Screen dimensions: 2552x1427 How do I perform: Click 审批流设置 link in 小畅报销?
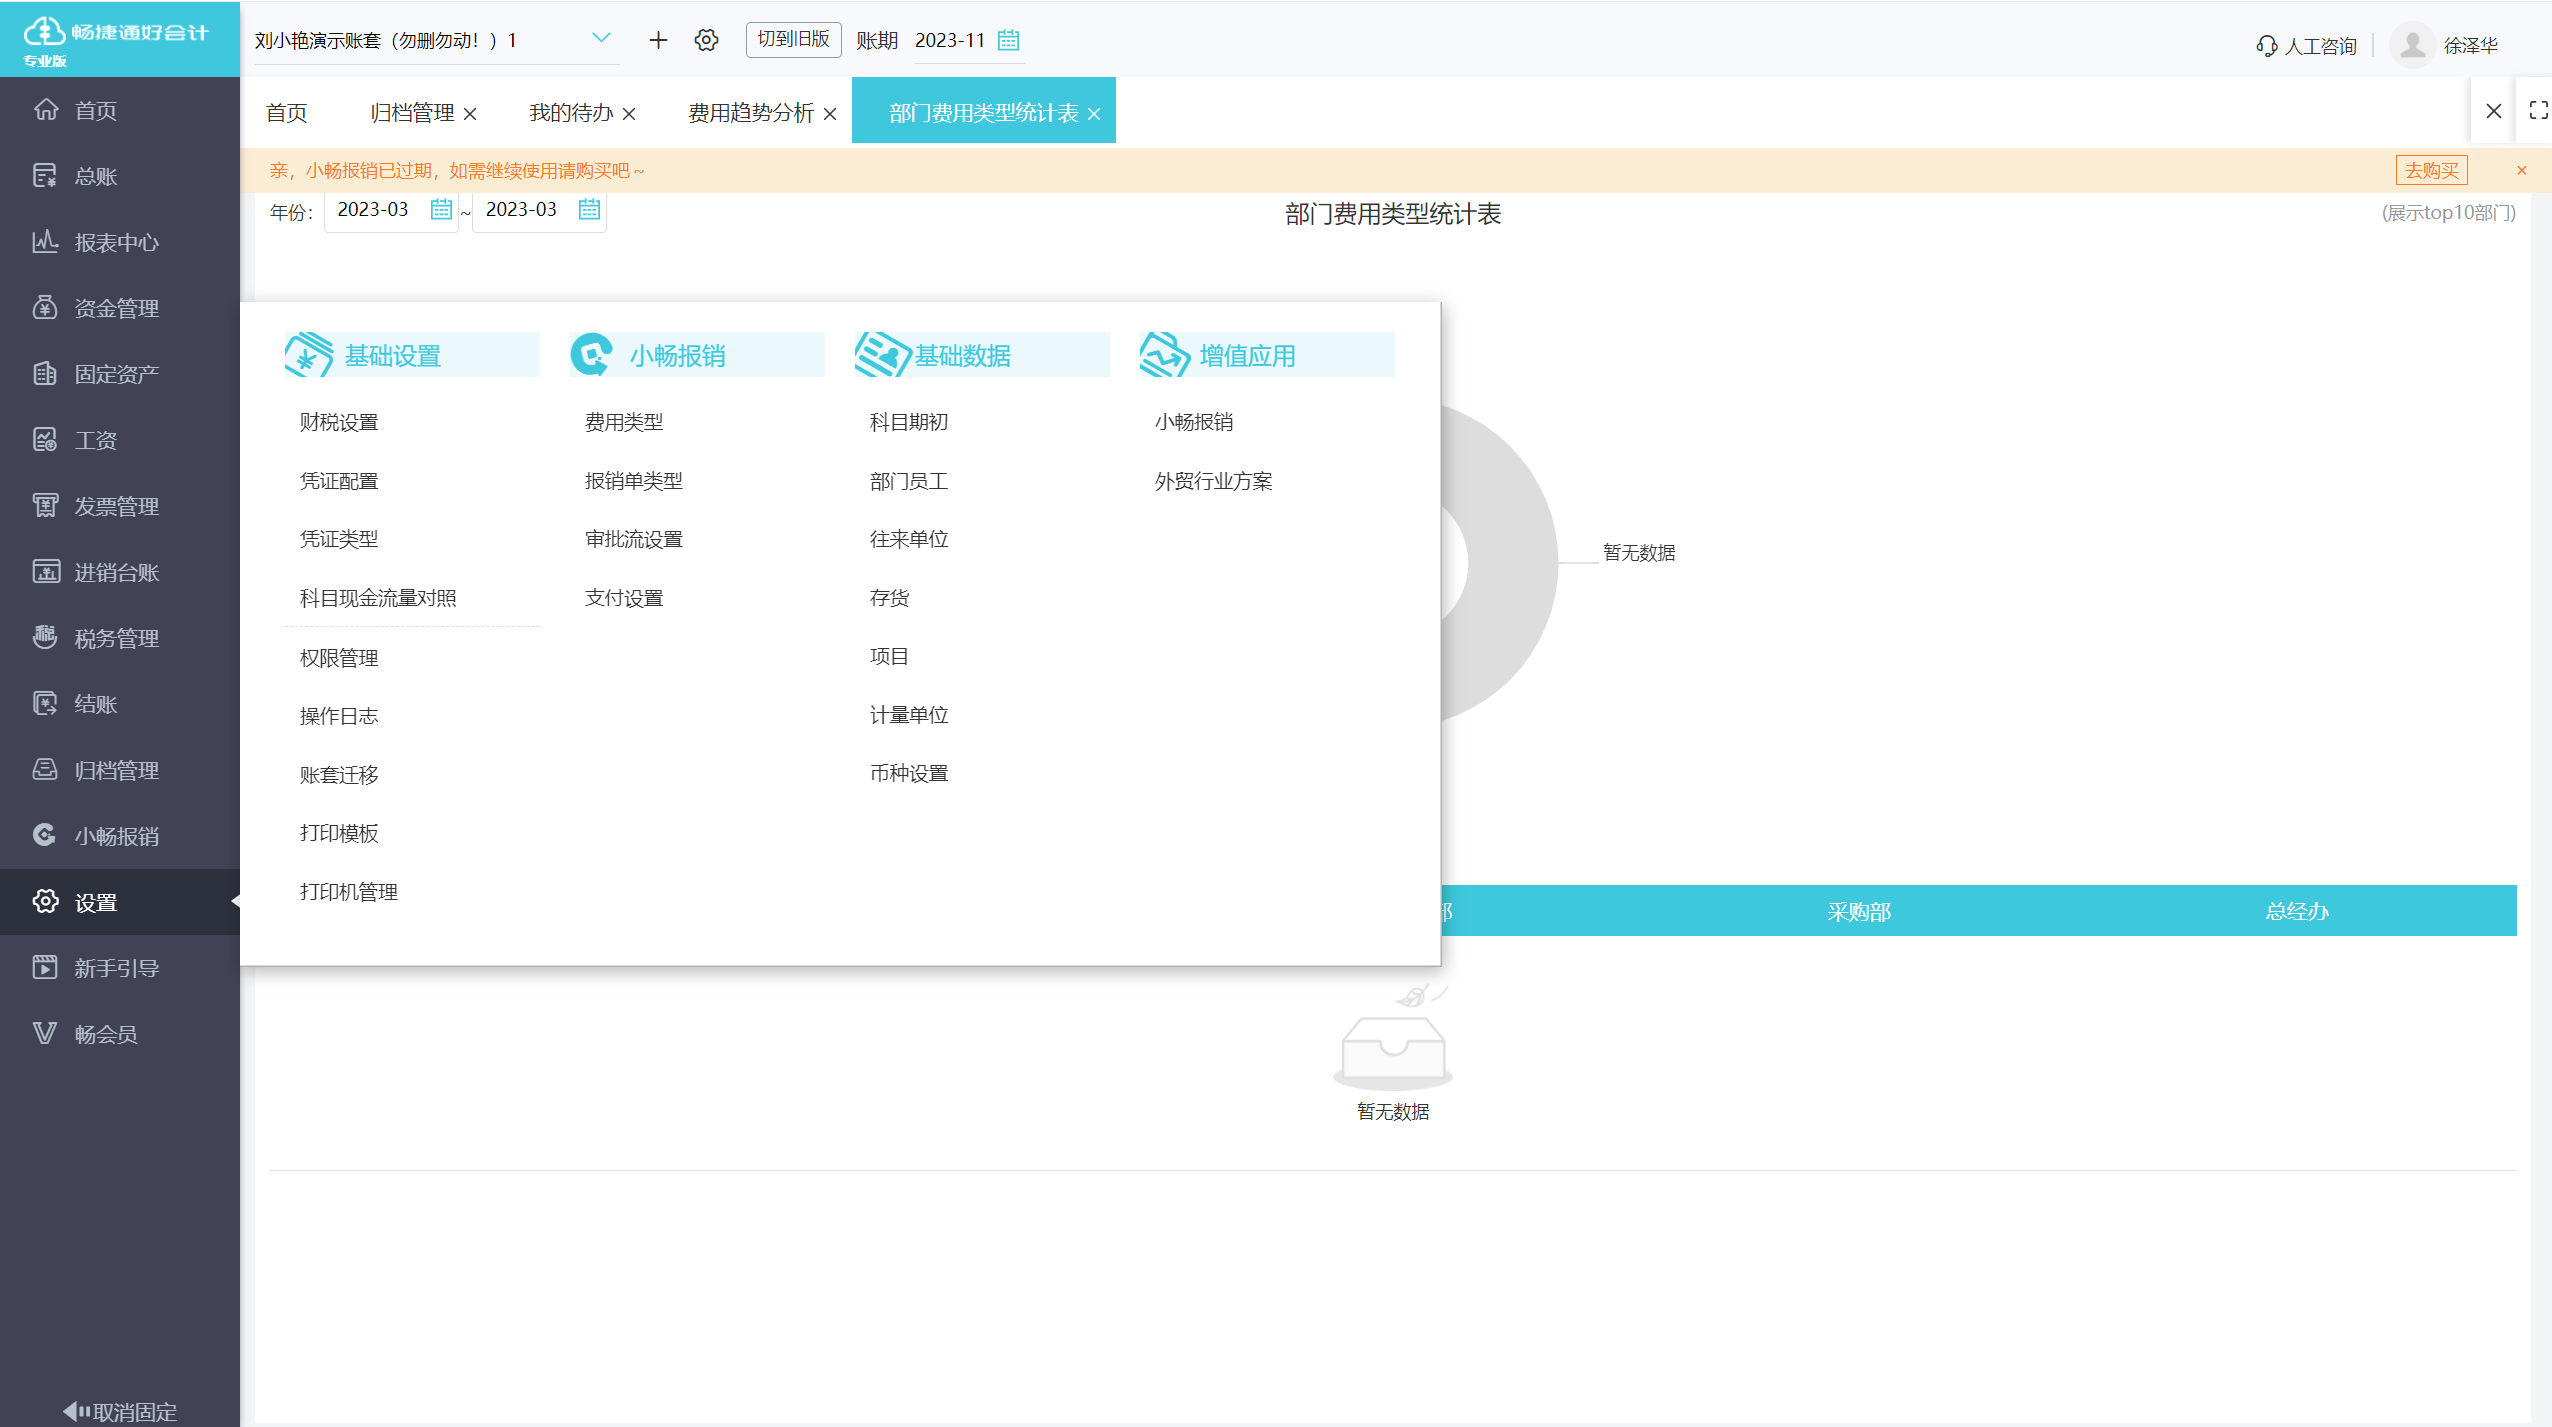tap(634, 538)
